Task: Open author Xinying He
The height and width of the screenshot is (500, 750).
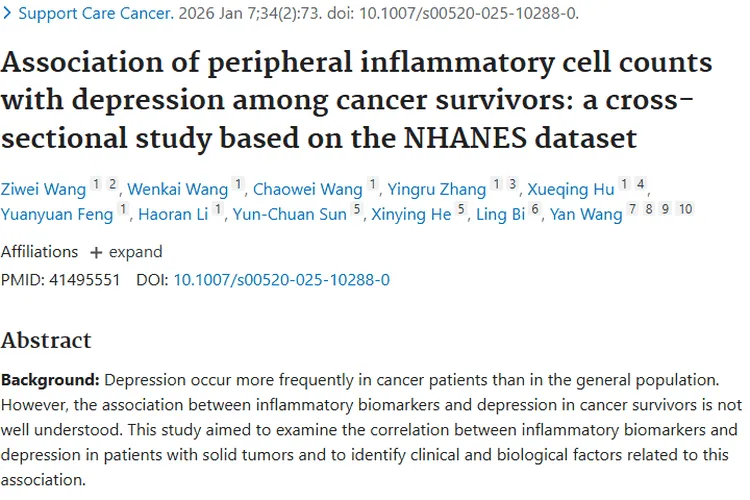Action: pyautogui.click(x=411, y=214)
